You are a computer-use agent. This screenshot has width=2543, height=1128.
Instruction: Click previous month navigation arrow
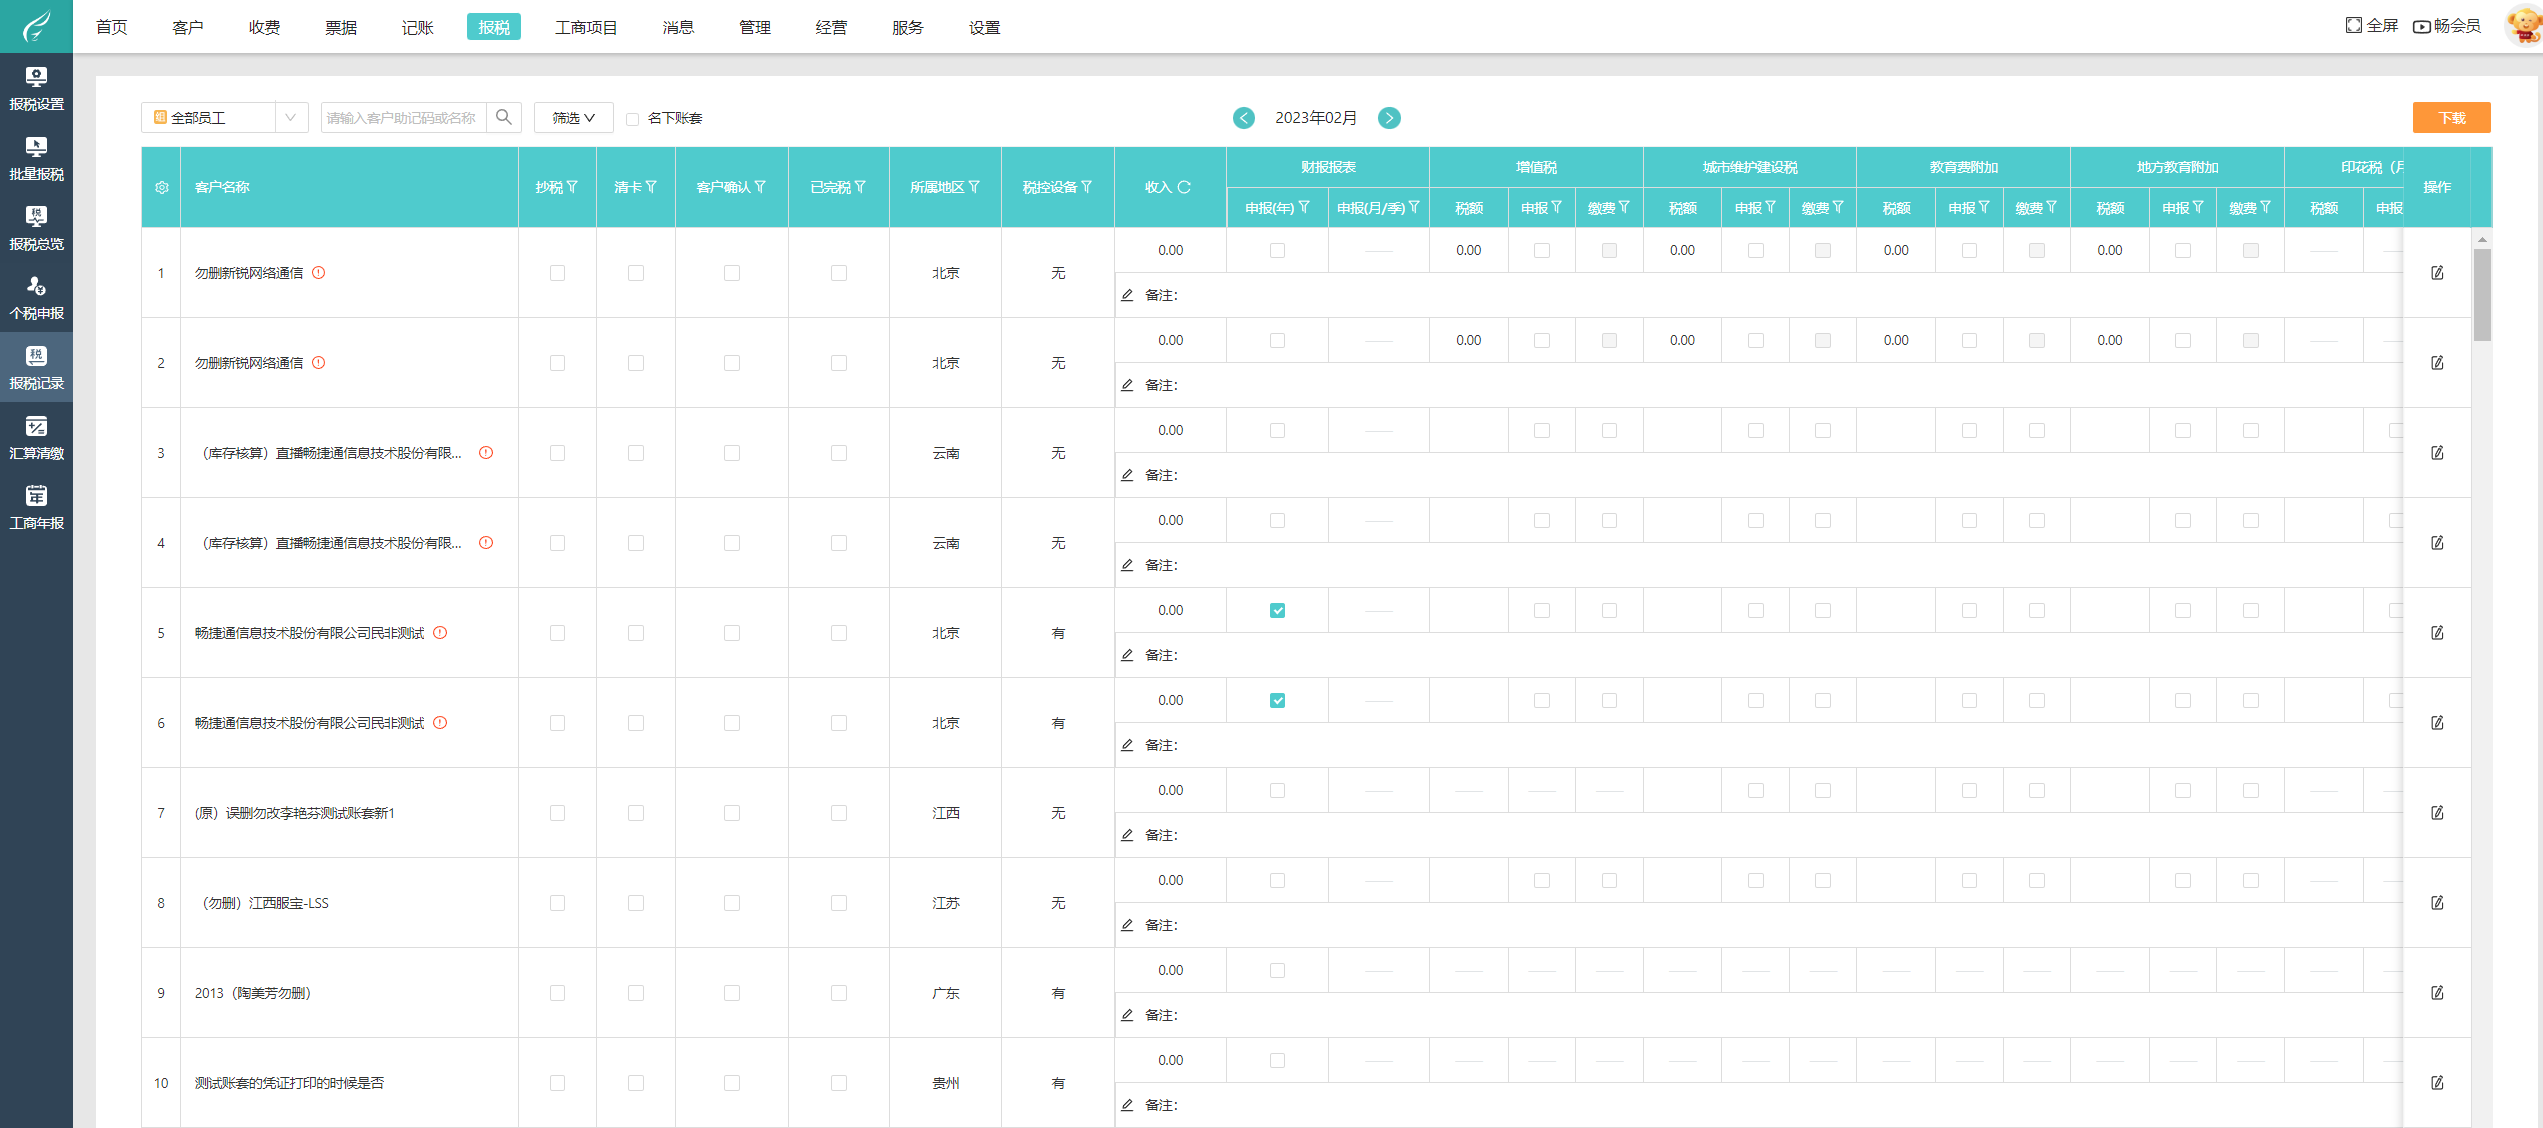point(1244,117)
